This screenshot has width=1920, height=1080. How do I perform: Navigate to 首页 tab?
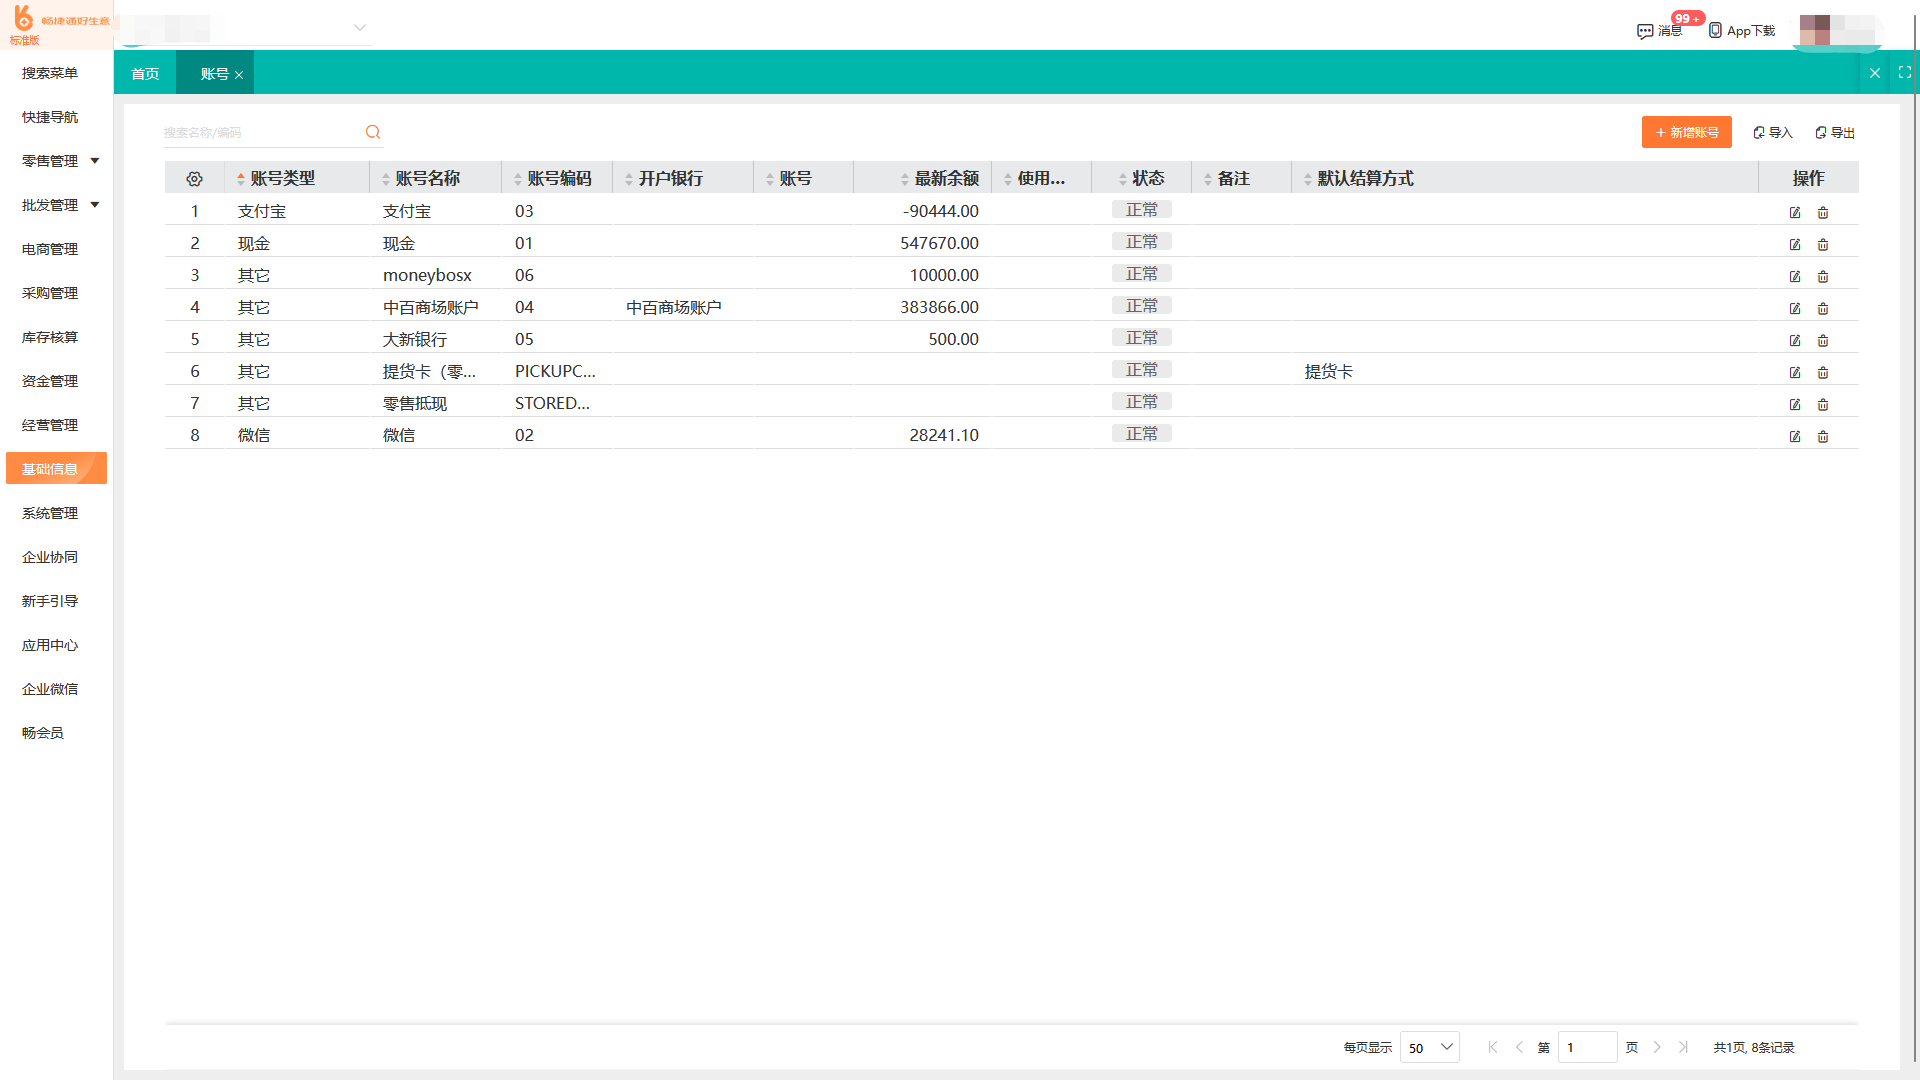(145, 73)
